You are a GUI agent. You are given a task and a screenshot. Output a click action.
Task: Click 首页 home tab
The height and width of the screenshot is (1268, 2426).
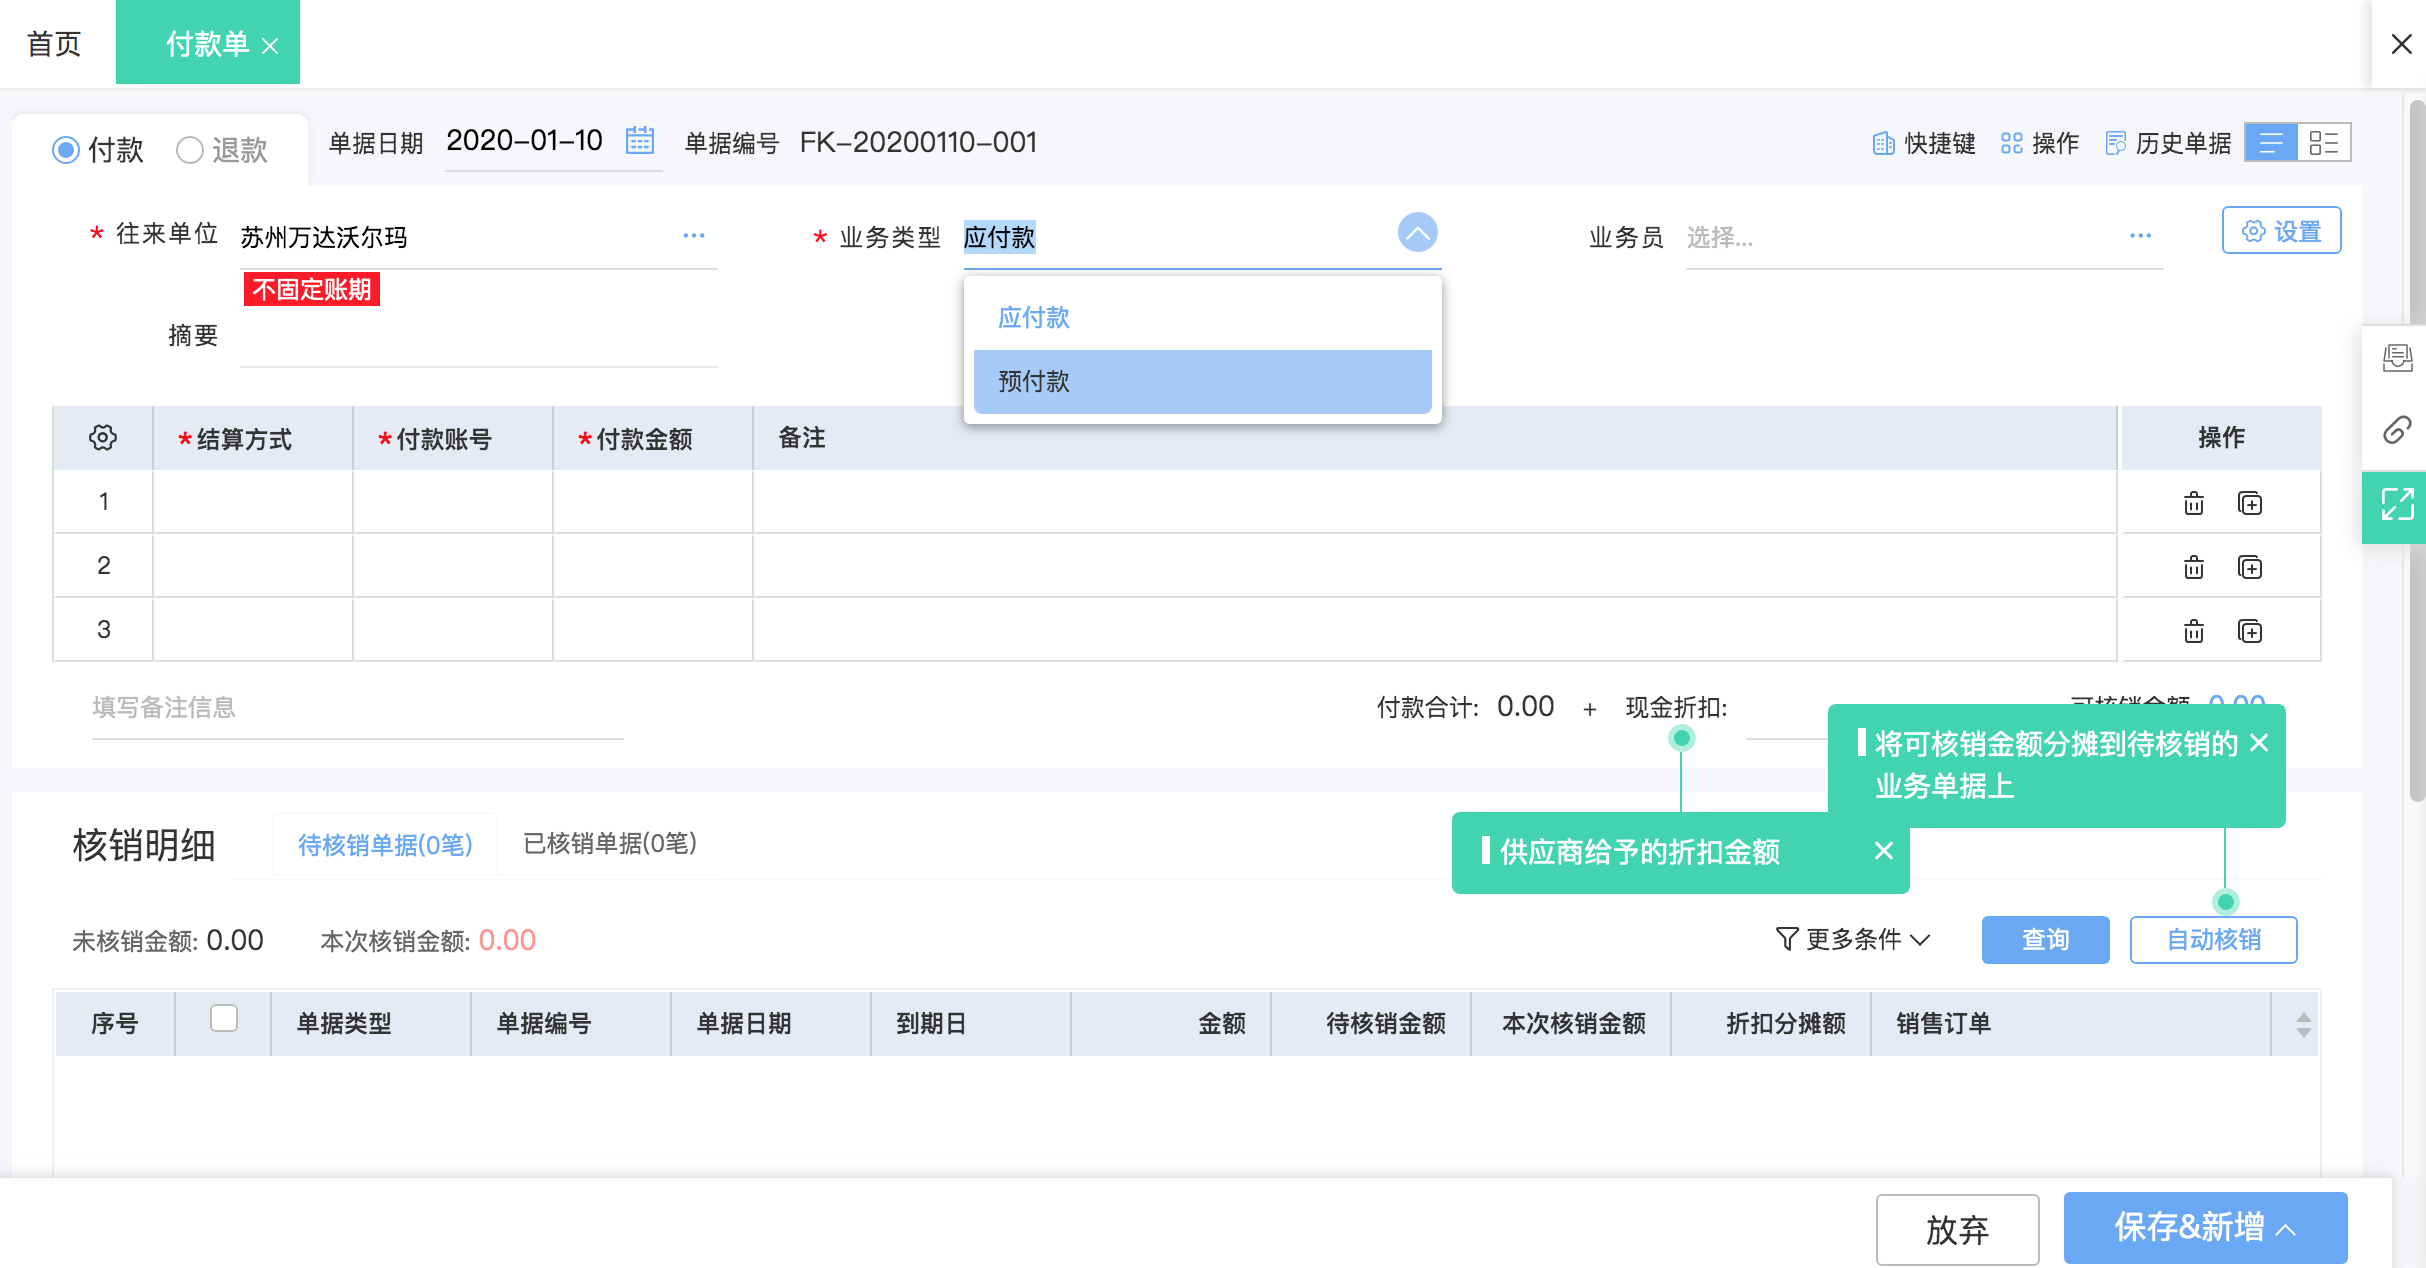coord(53,43)
